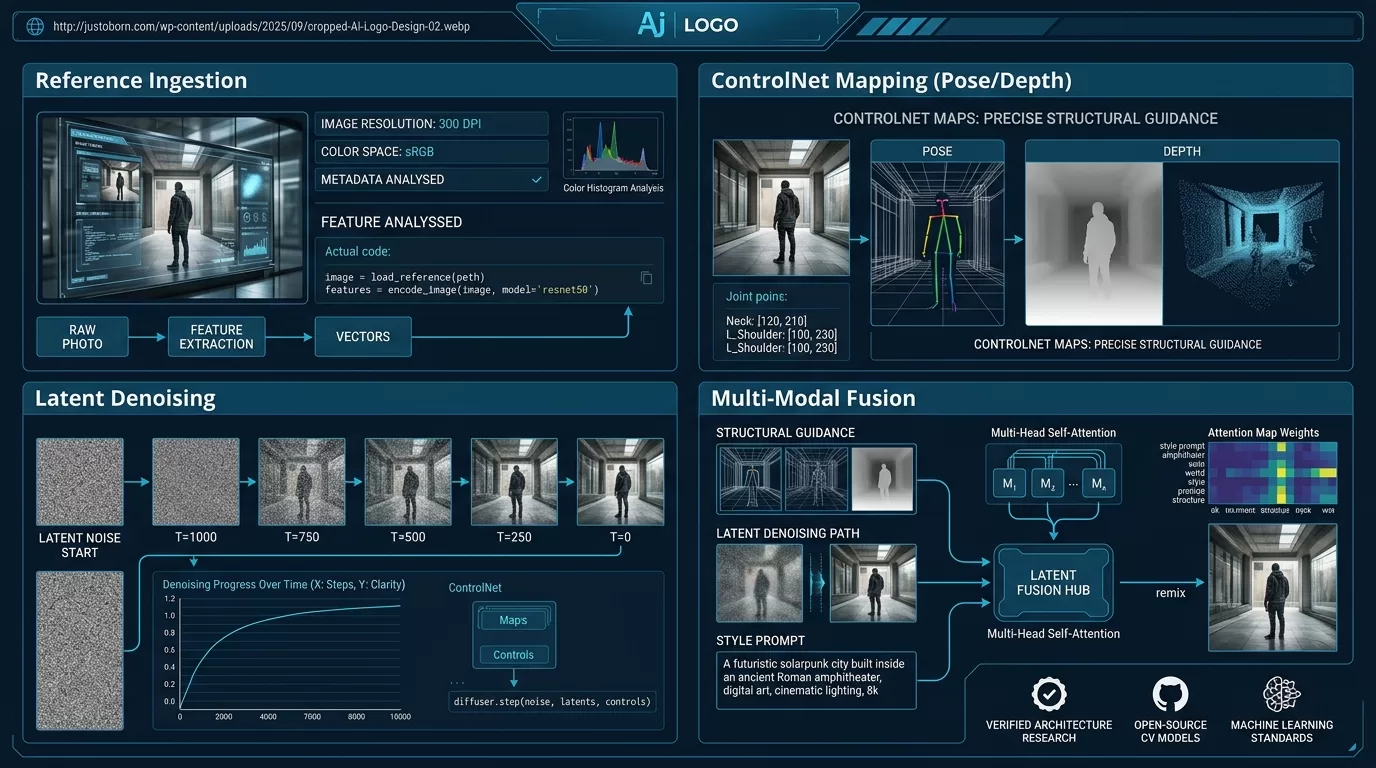The width and height of the screenshot is (1376, 768).
Task: Select the Latent Fusion Hub node
Action: [1053, 581]
